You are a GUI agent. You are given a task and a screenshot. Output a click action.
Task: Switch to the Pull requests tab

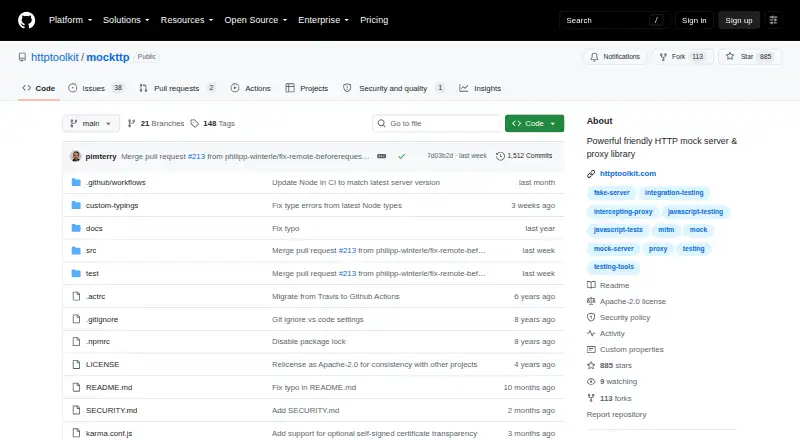pos(177,88)
